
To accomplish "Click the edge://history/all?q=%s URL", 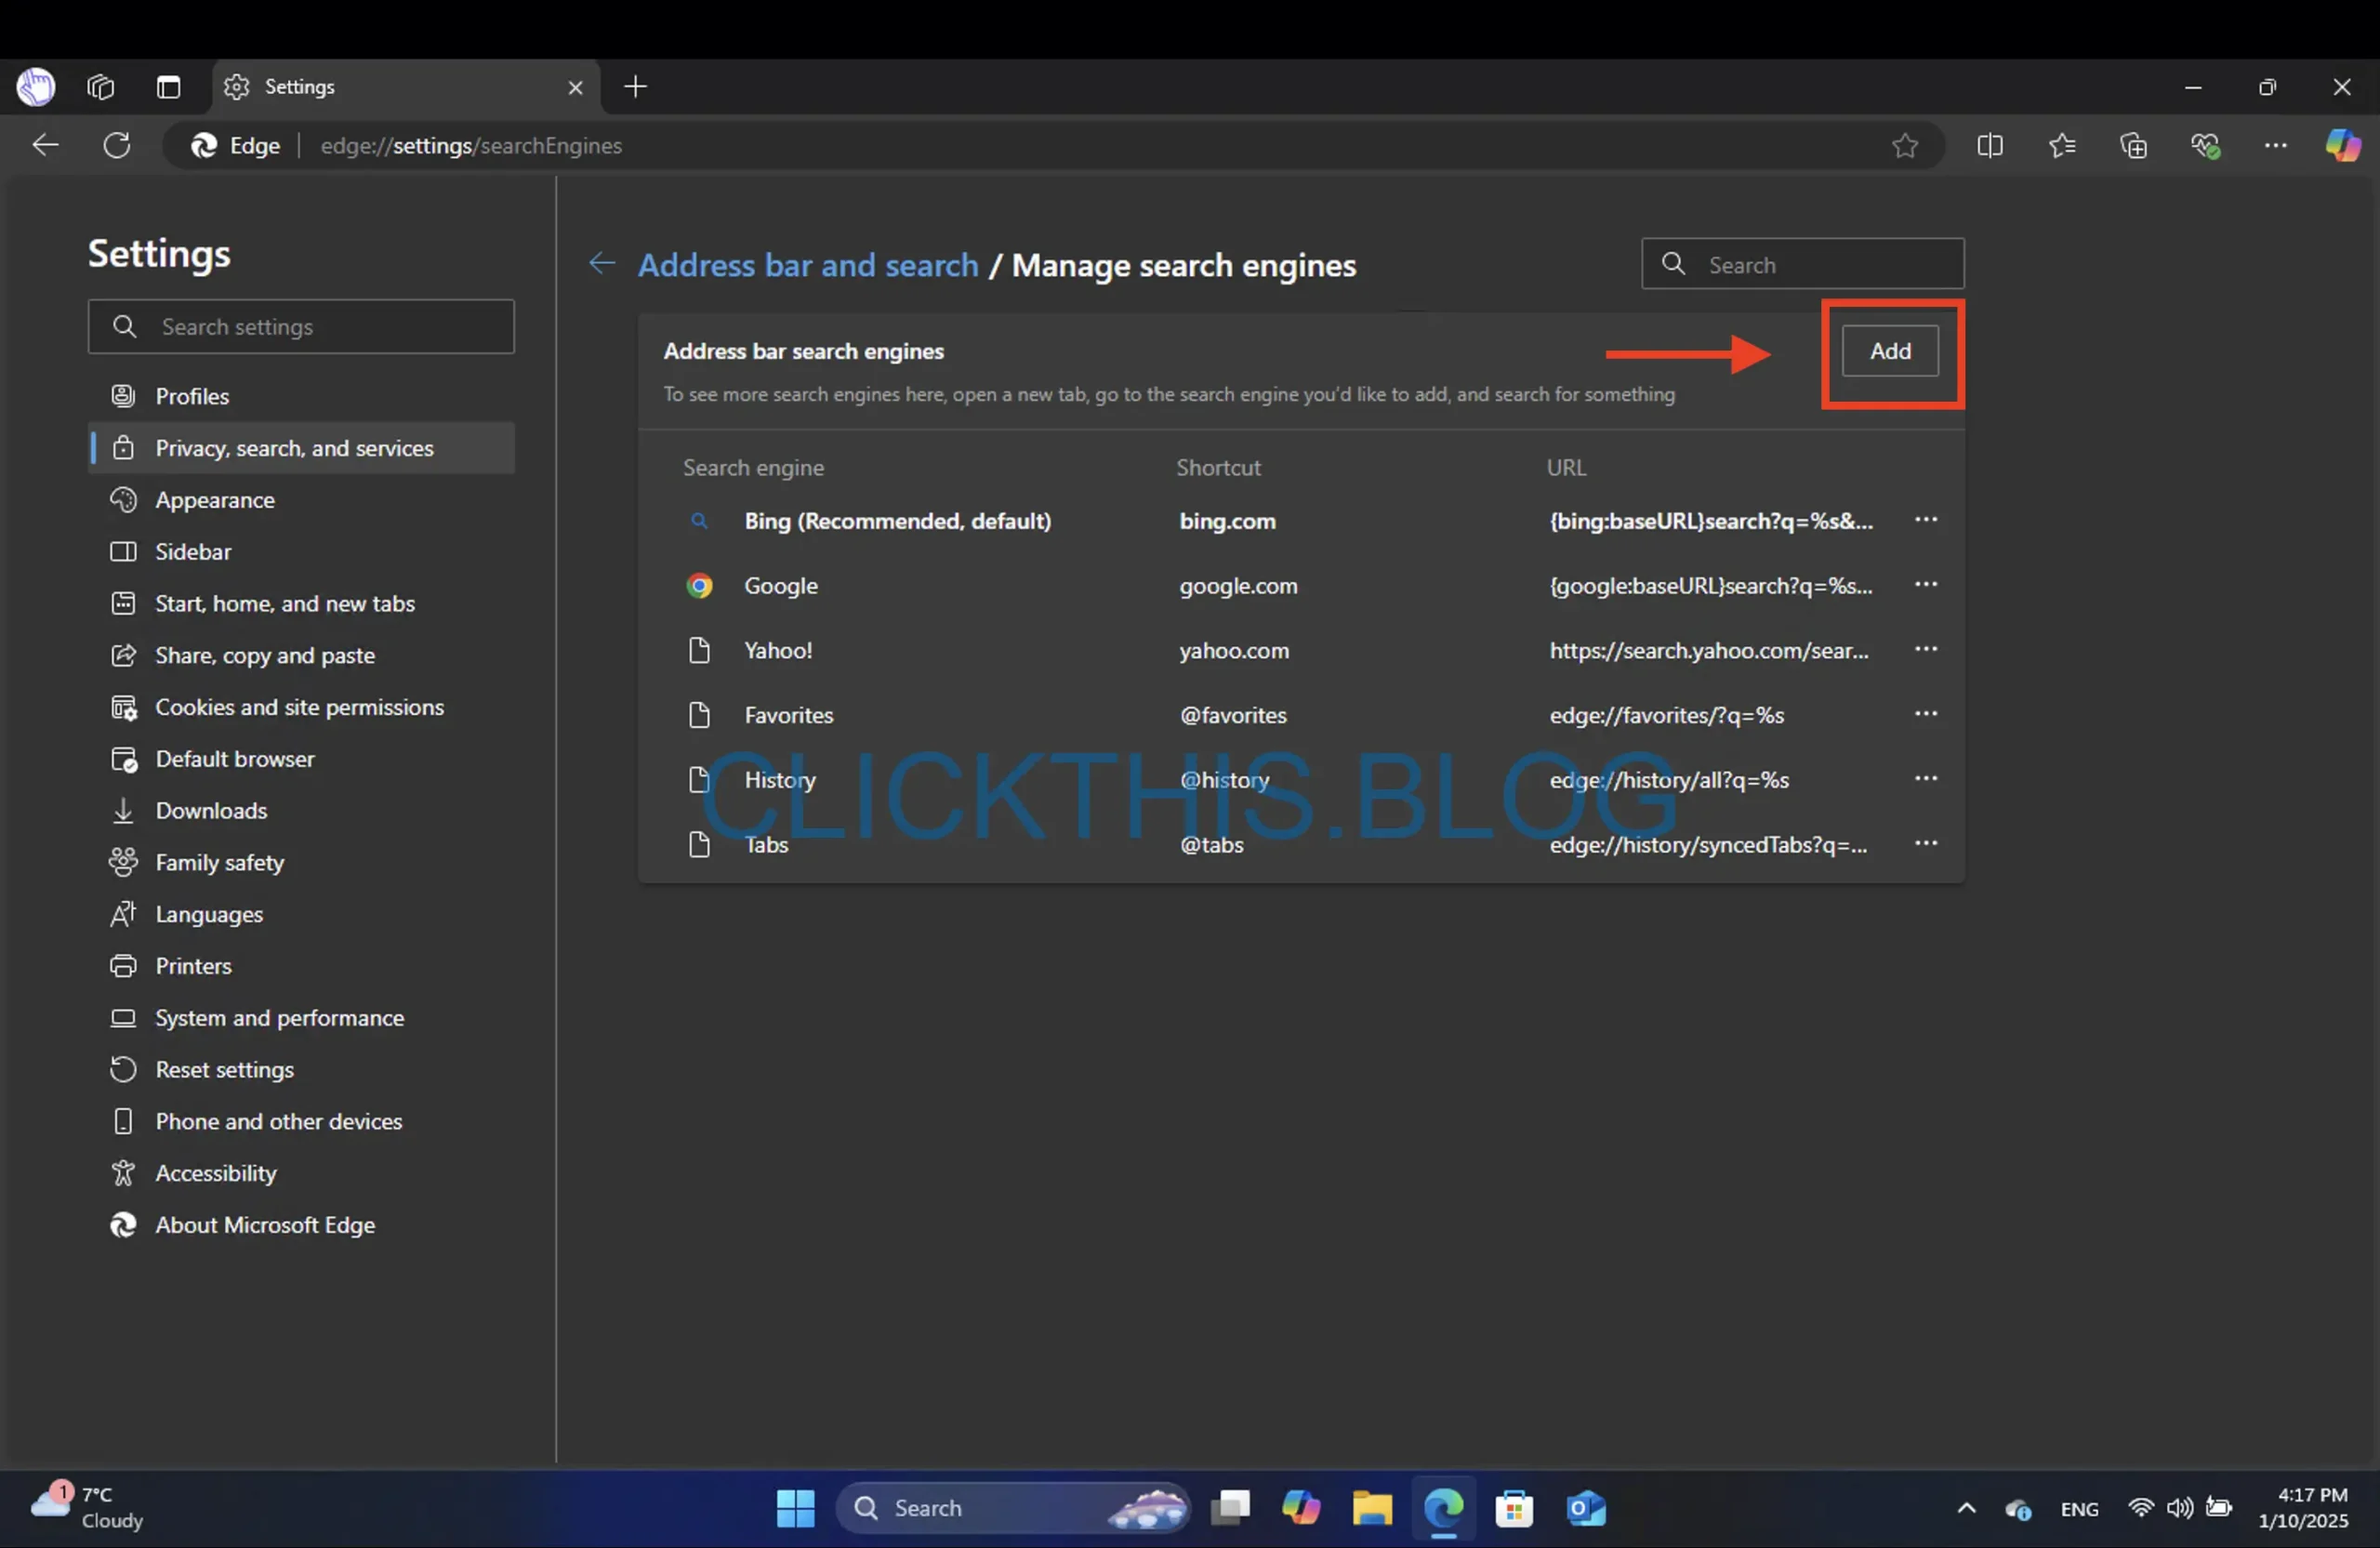I will pyautogui.click(x=1669, y=780).
